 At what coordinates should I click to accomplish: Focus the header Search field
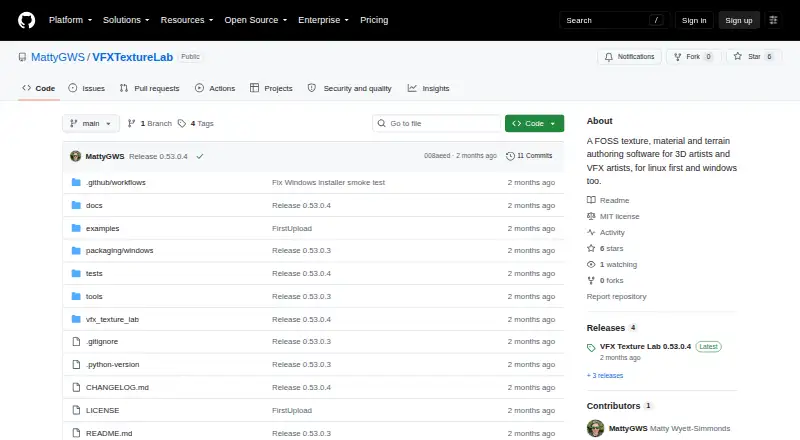(x=614, y=20)
